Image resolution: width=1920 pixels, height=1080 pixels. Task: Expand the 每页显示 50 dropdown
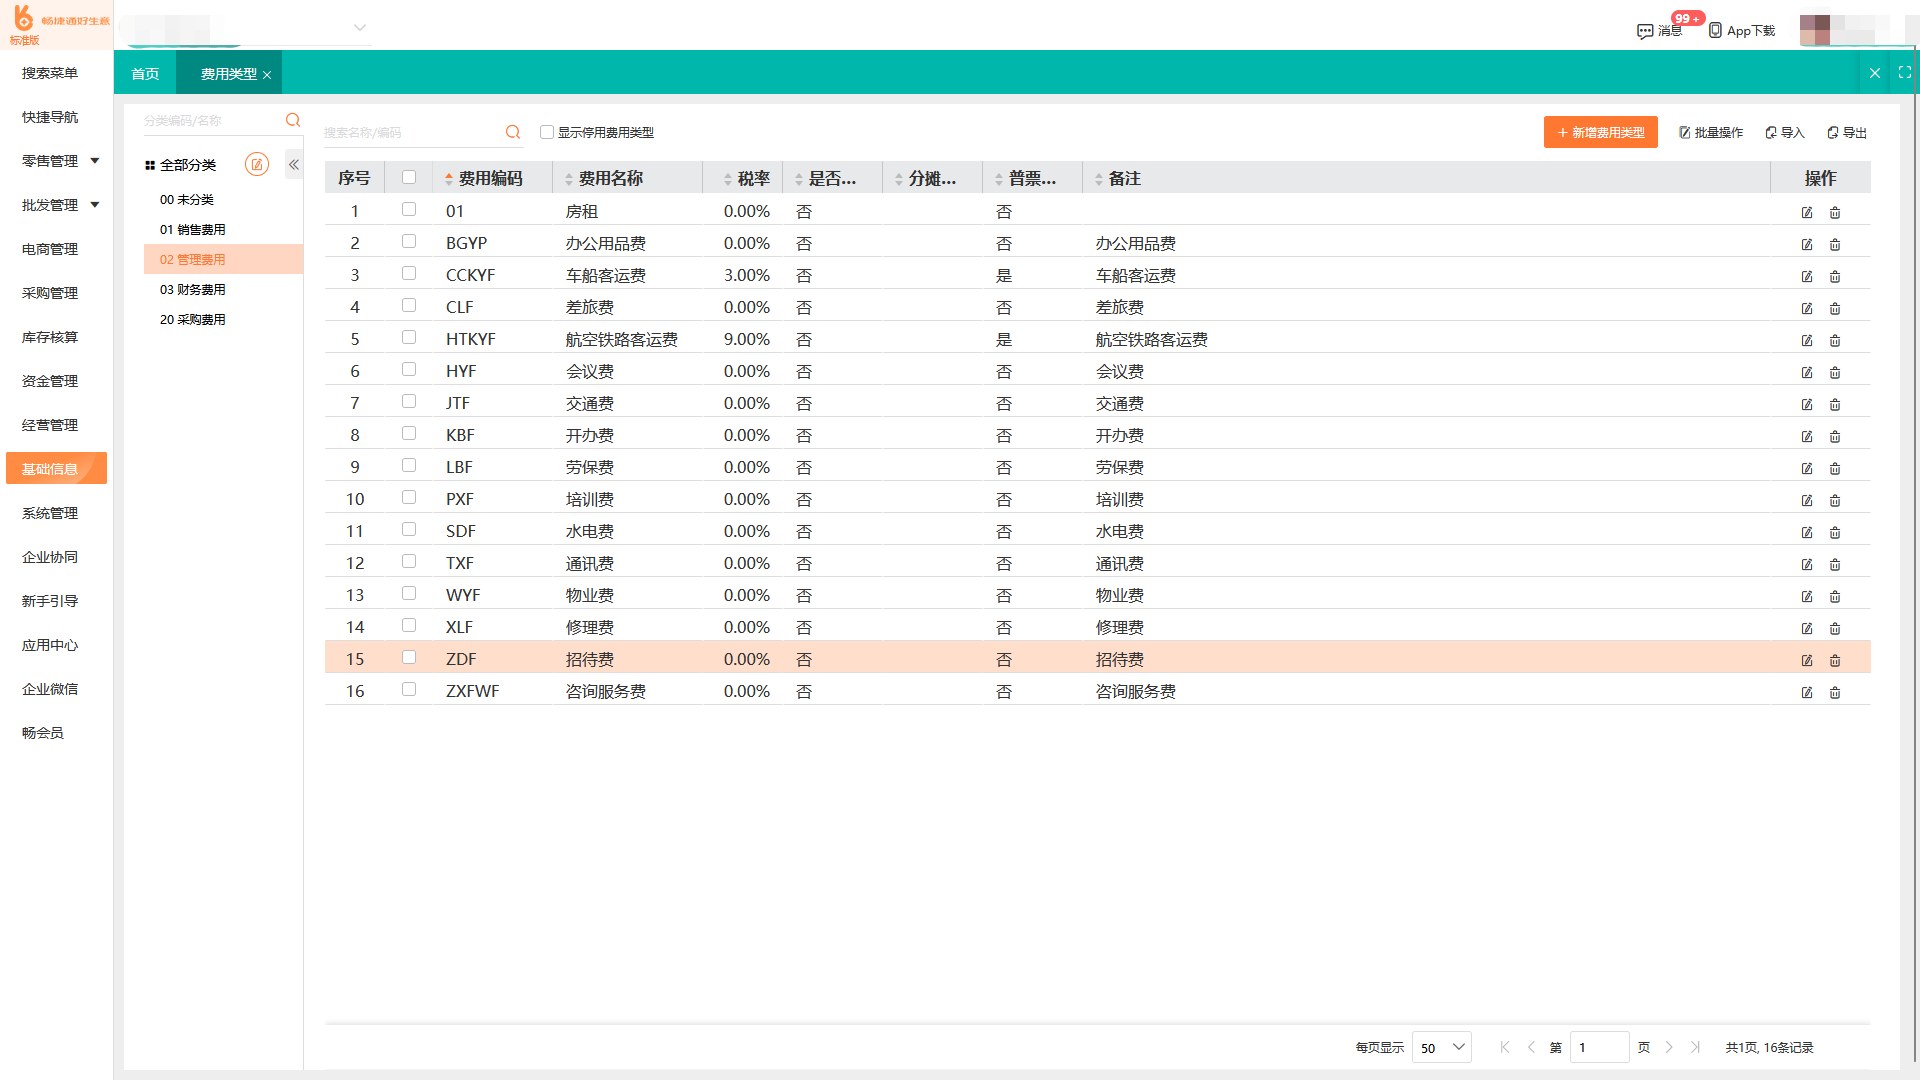1439,1047
